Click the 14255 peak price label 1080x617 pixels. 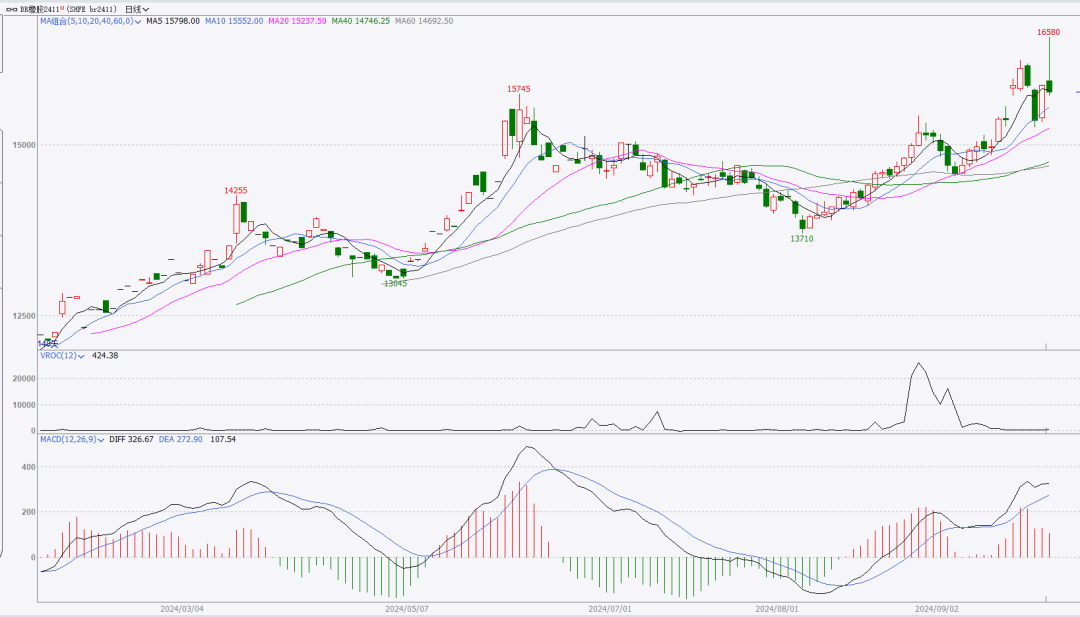235,190
